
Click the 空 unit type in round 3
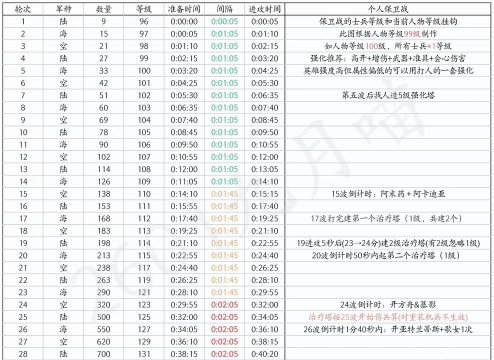coord(63,46)
